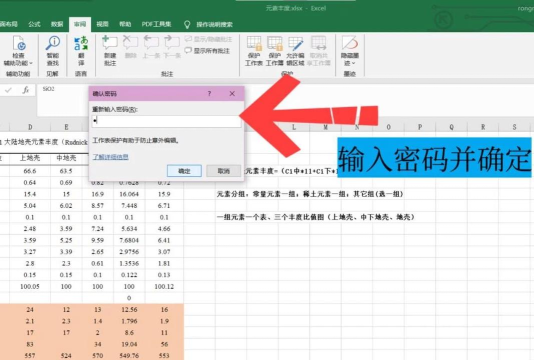The width and height of the screenshot is (534, 360).
Task: Click the text starting 元素分组
Action: (310, 194)
